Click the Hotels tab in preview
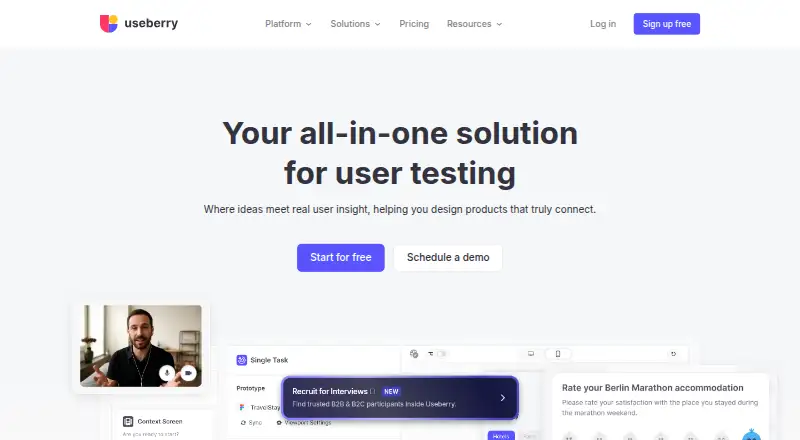 (x=501, y=436)
